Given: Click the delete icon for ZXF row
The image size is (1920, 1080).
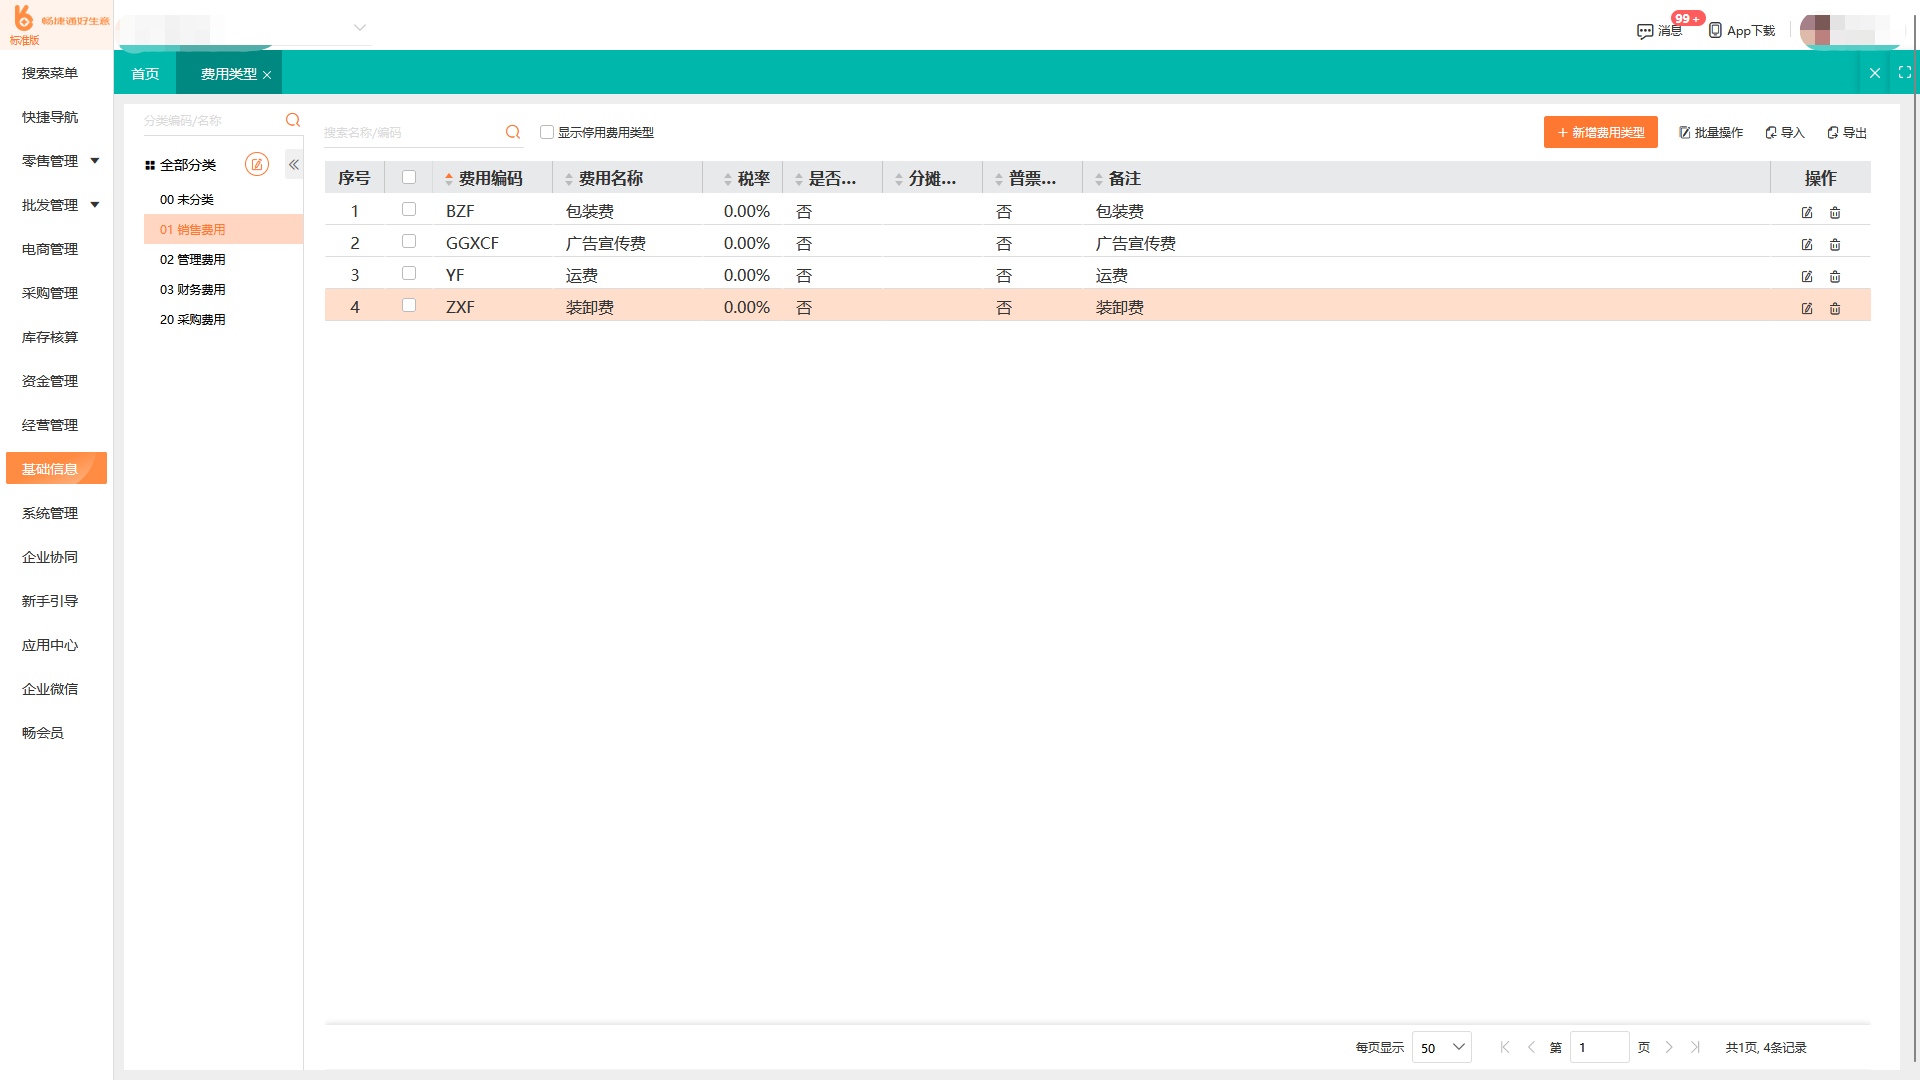Looking at the screenshot, I should click(x=1834, y=306).
